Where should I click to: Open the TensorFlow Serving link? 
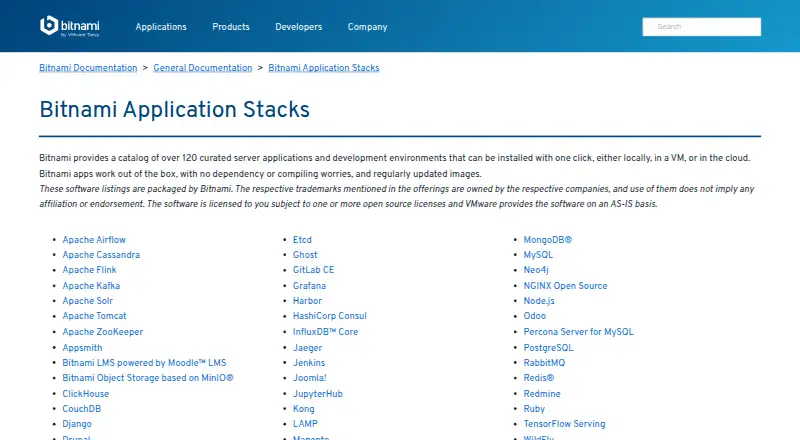564,424
